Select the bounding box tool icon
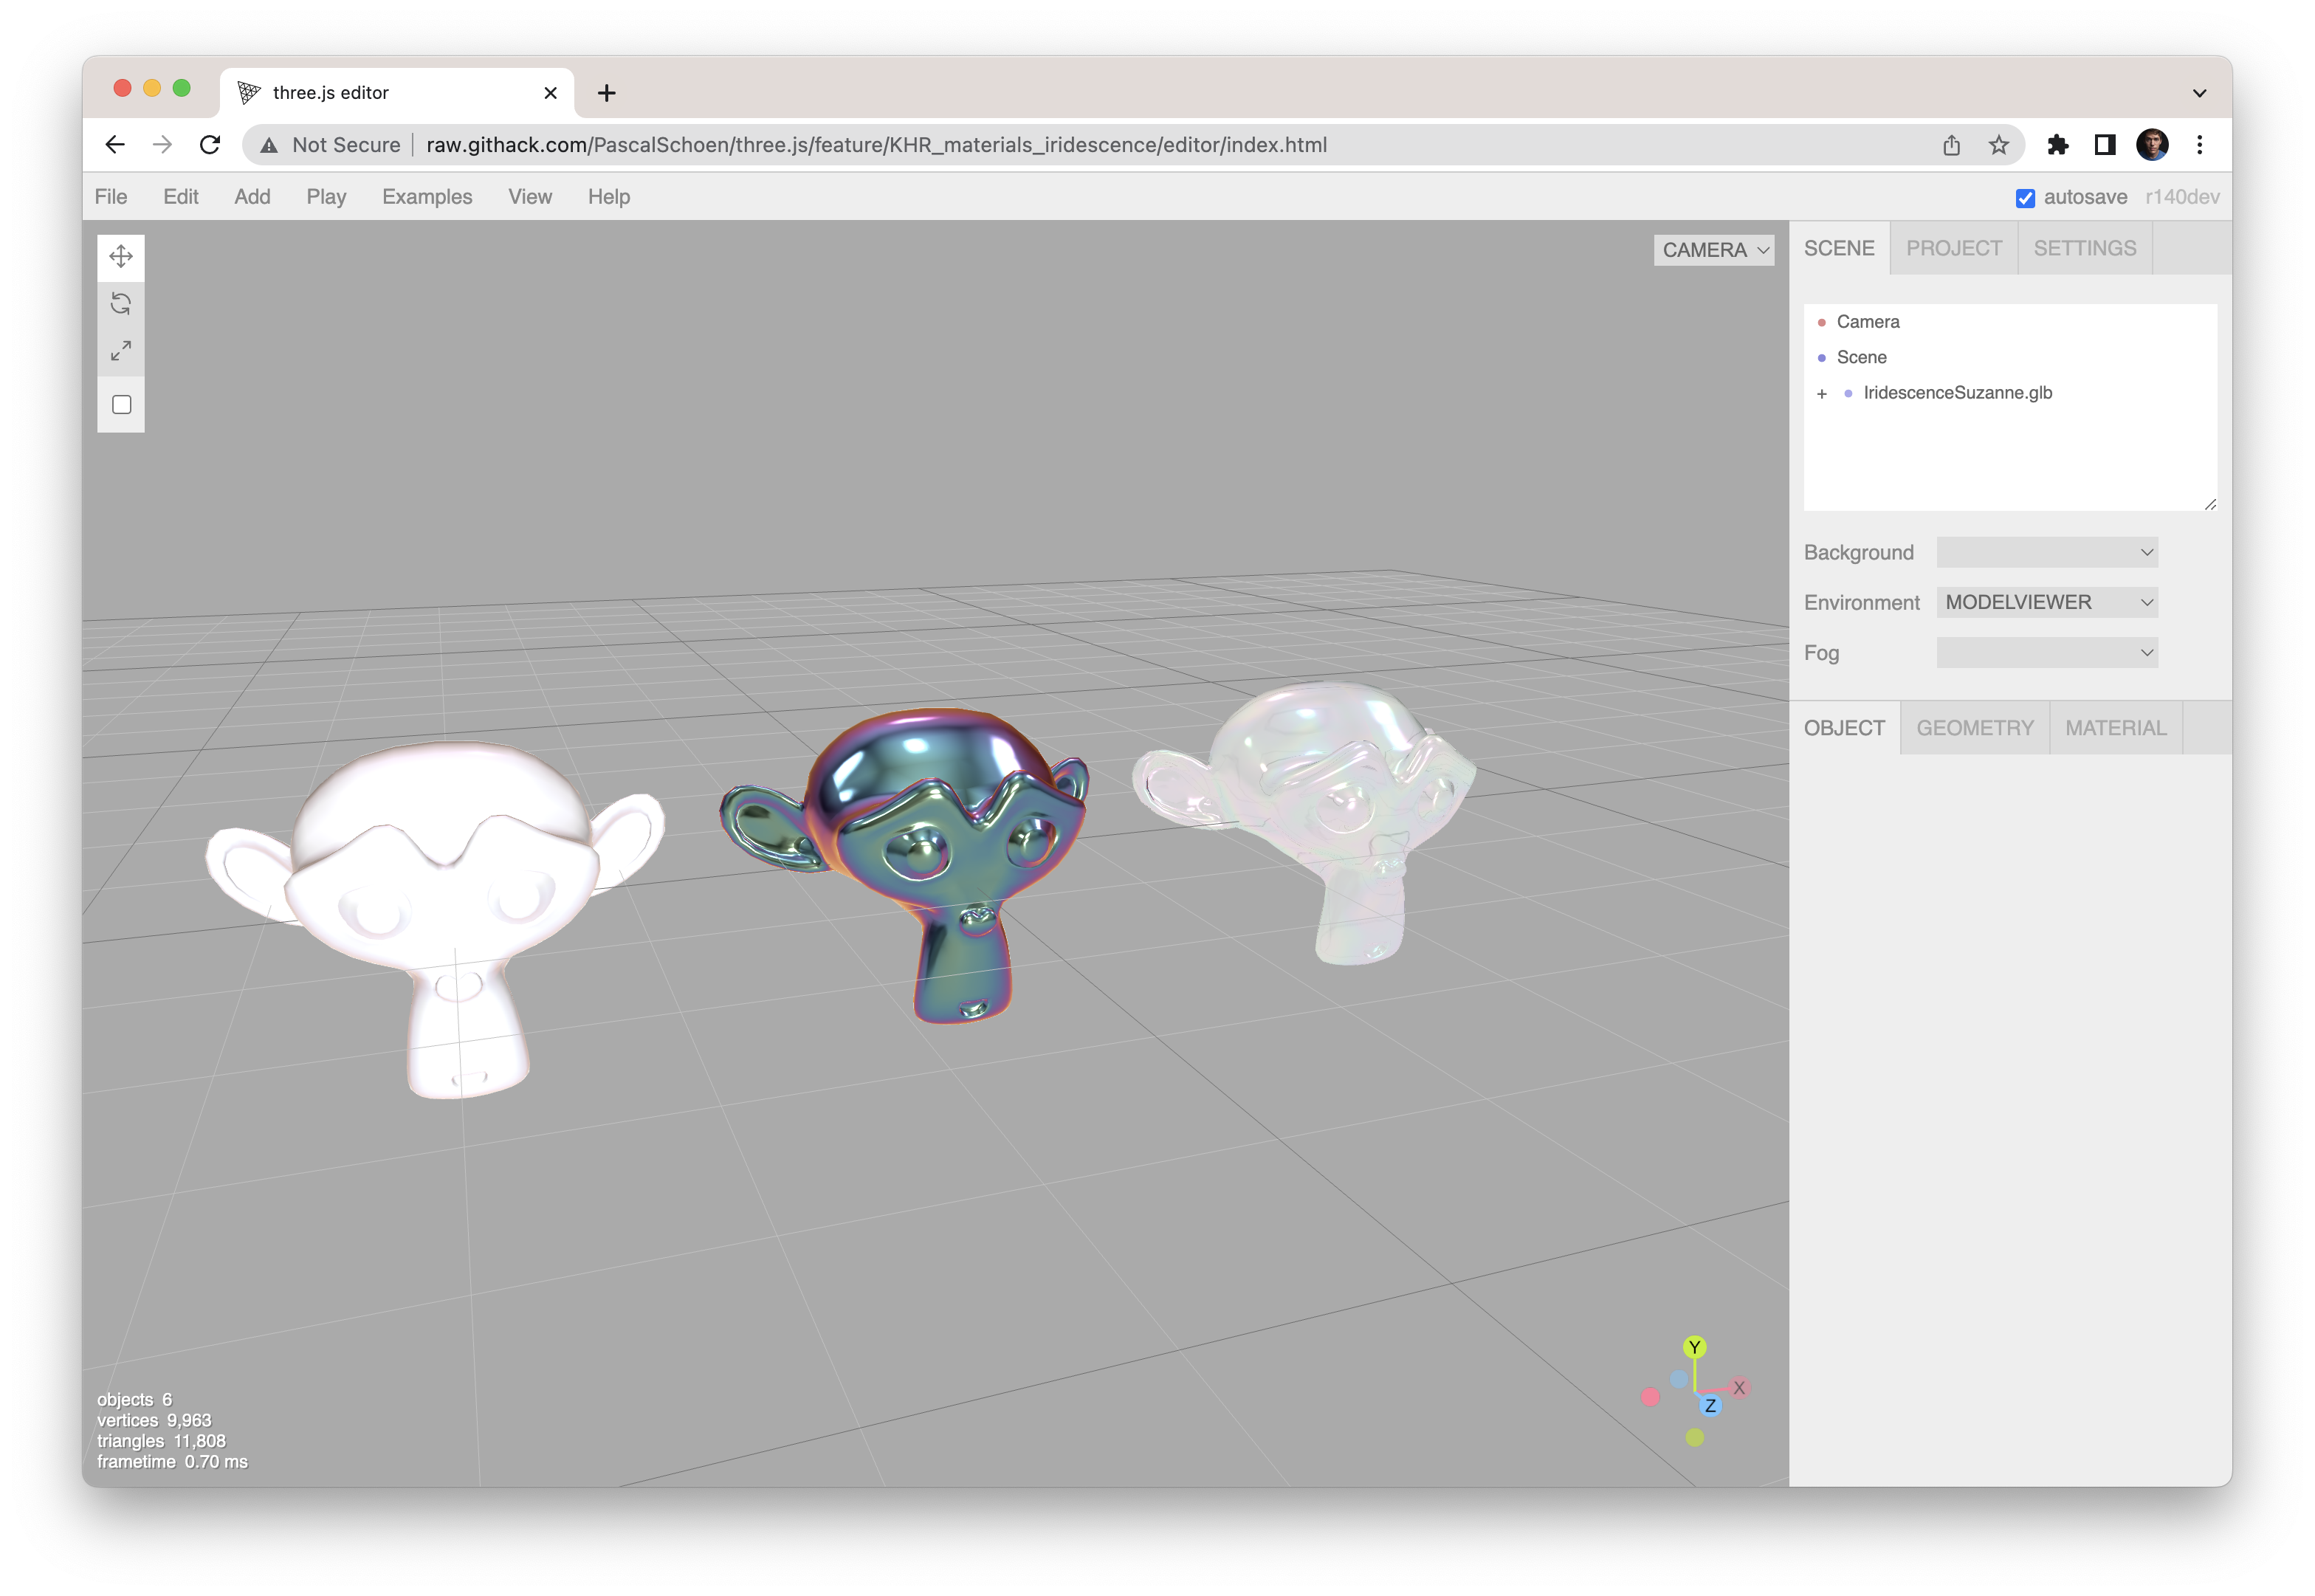This screenshot has height=1596, width=2315. click(120, 405)
